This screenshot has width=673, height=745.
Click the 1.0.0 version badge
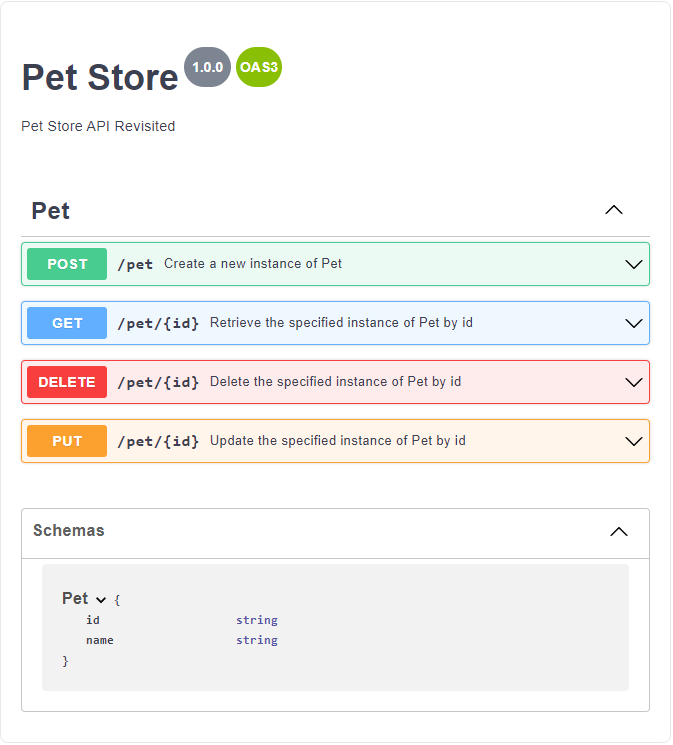207,67
